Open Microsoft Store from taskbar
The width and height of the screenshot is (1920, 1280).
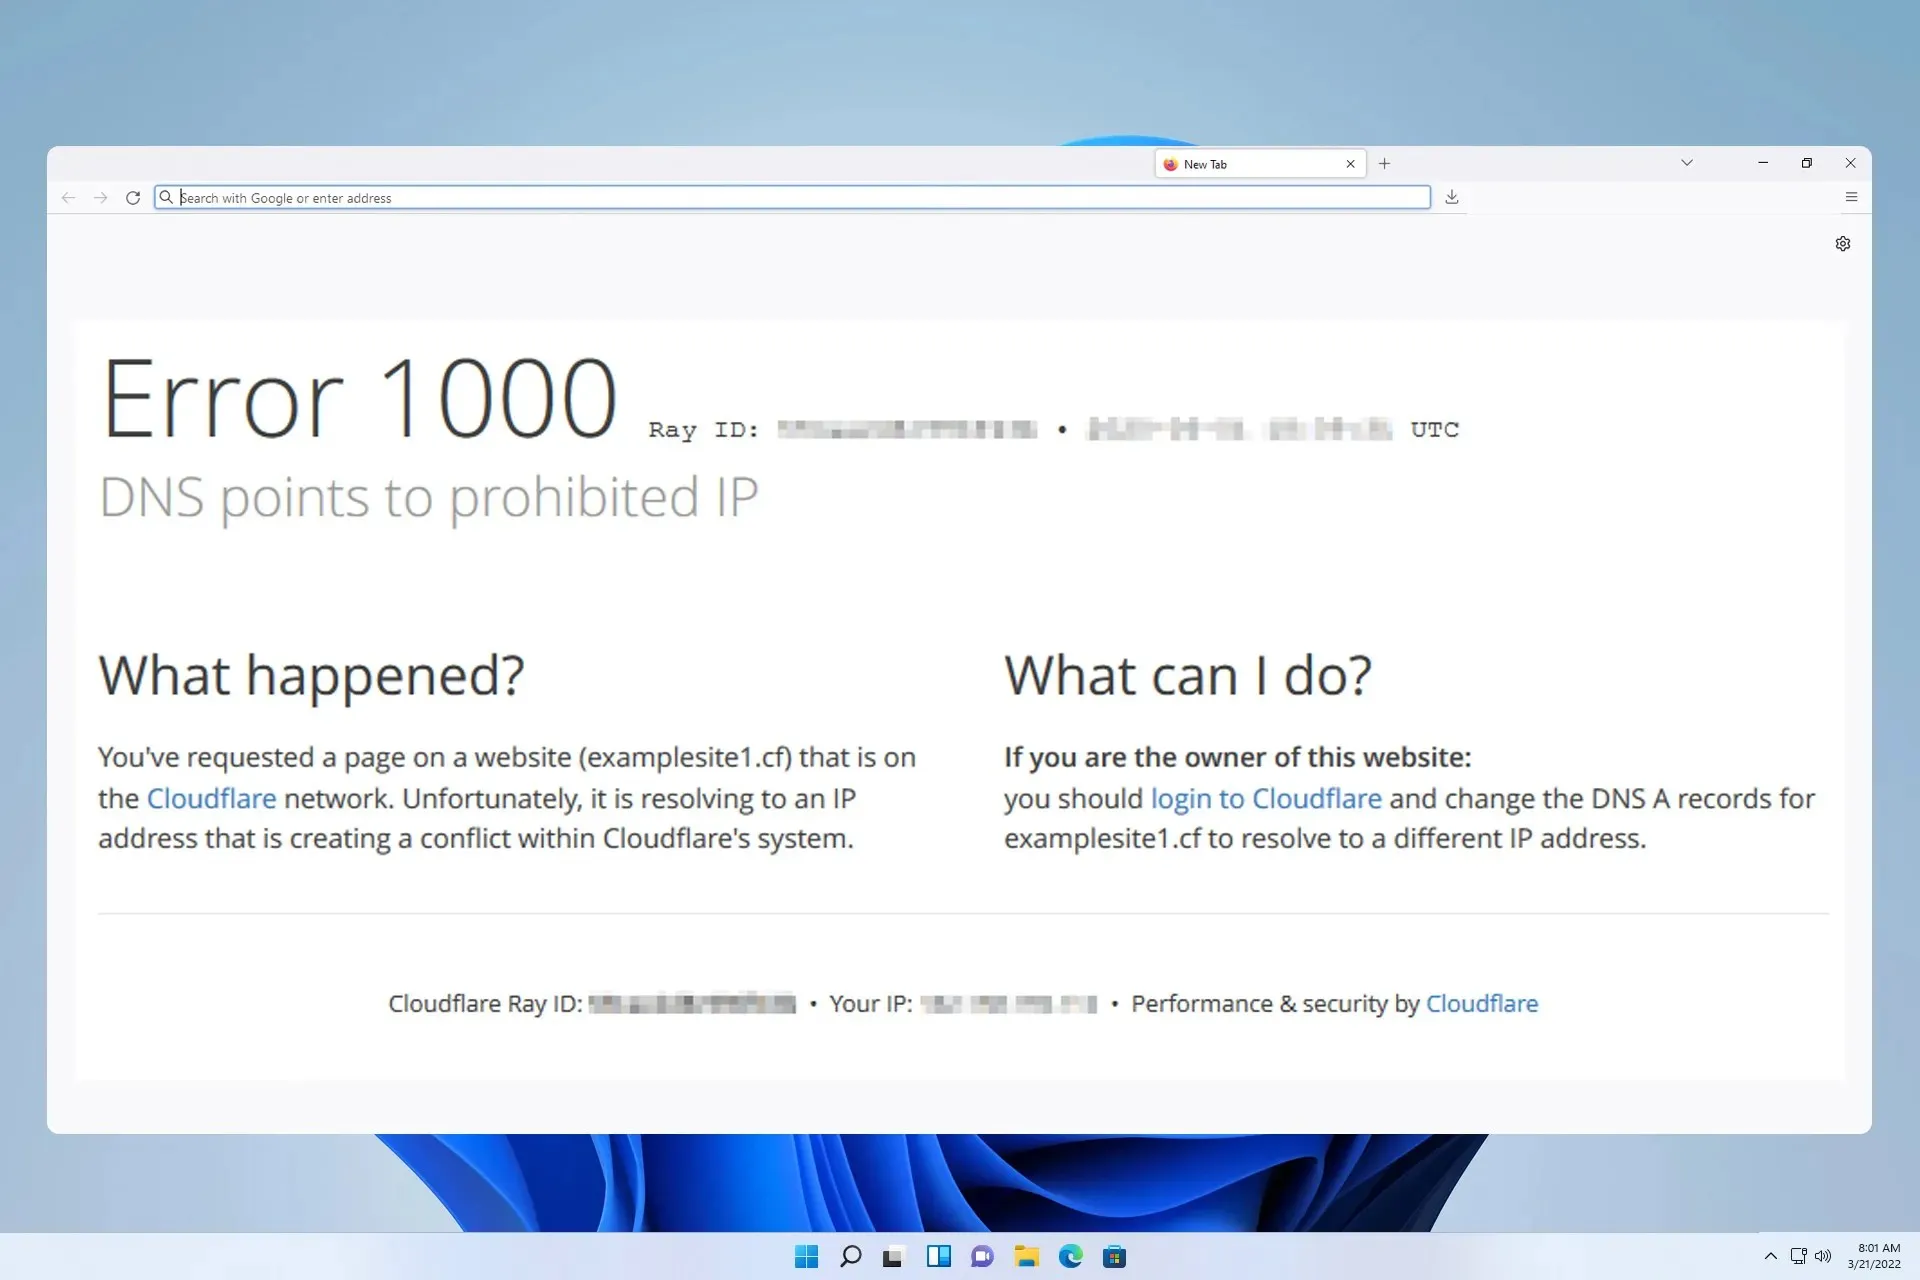1114,1257
